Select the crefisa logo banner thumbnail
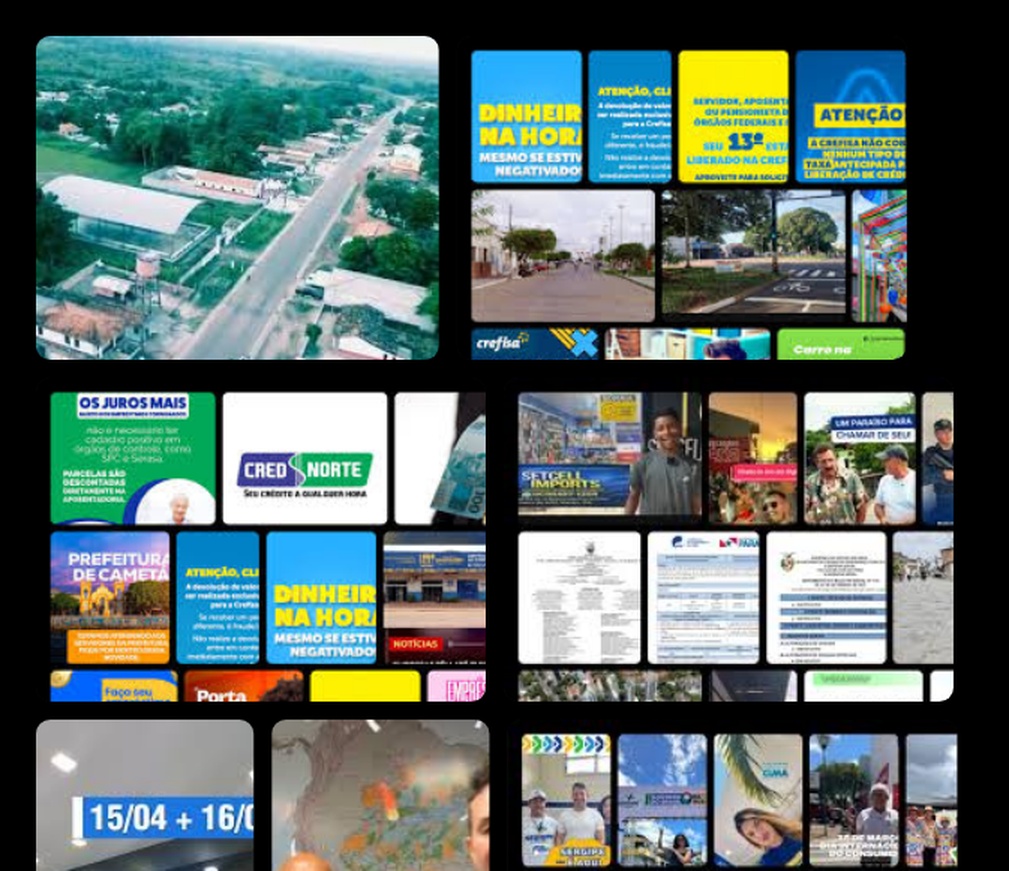Viewport: 1009px width, 871px height. [534, 344]
